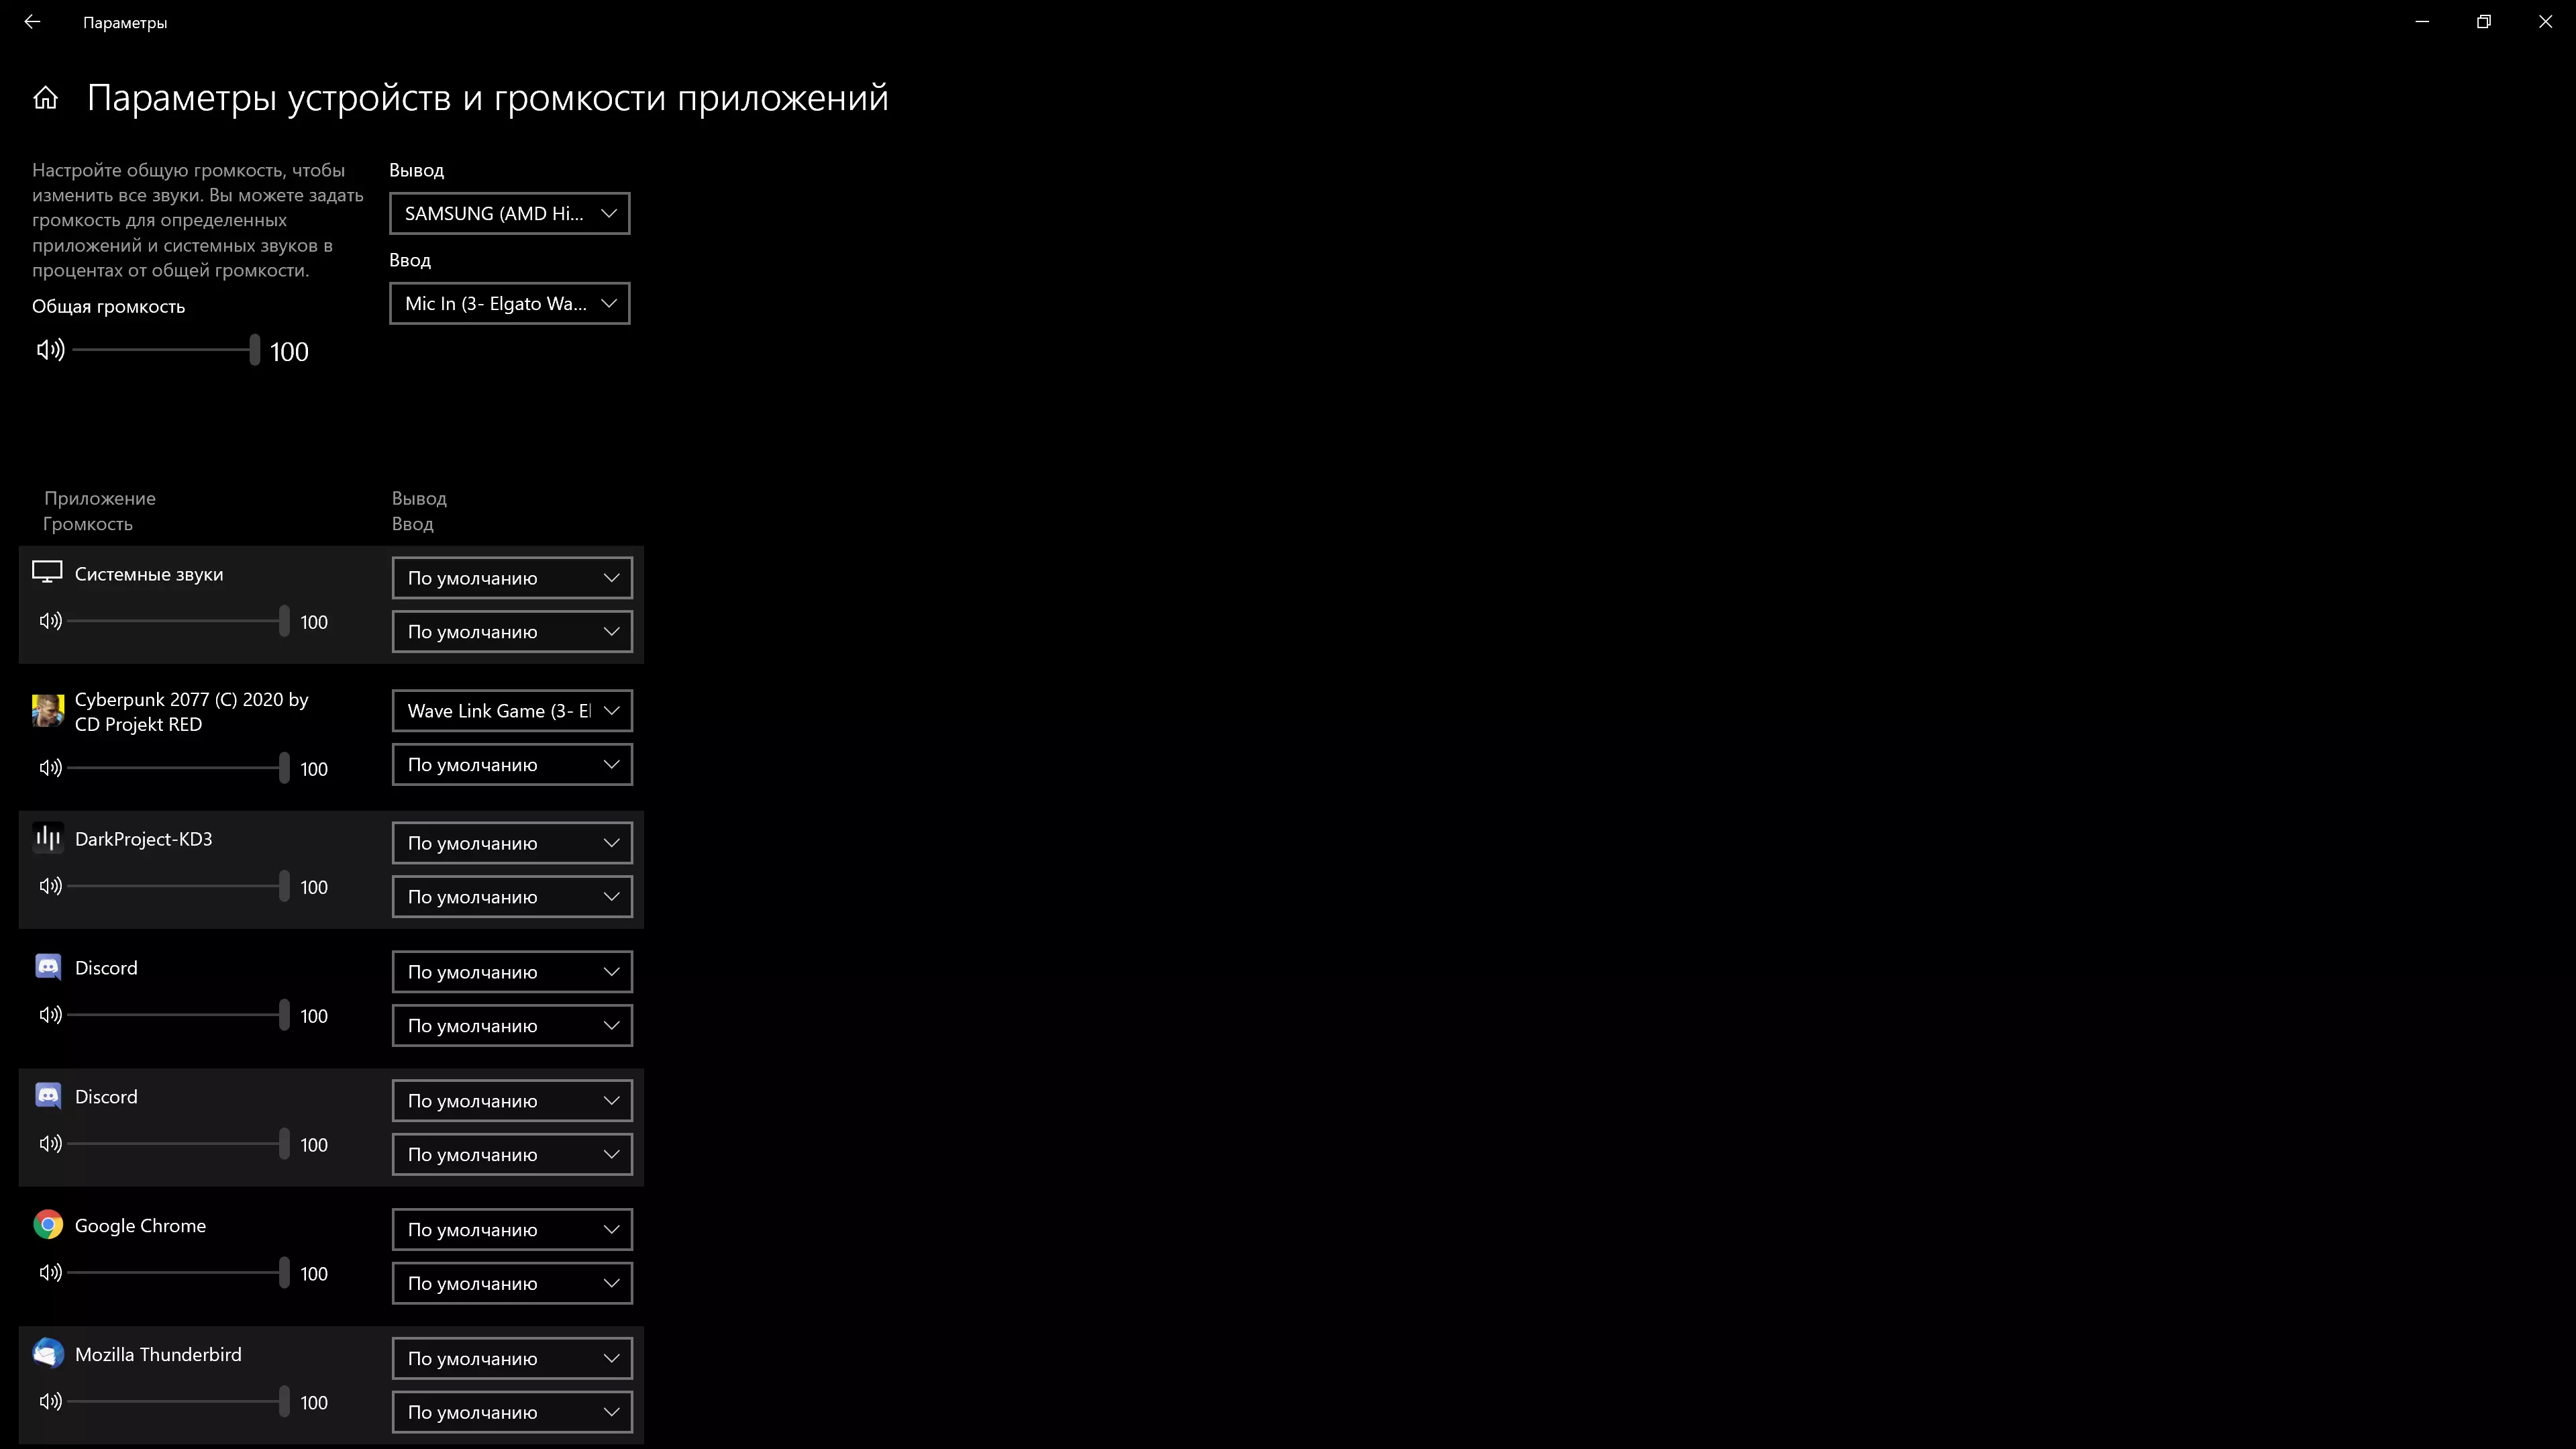Click the Cyberpunk 2077 application icon
Image resolution: width=2576 pixels, height=1449 pixels.
tap(48, 709)
